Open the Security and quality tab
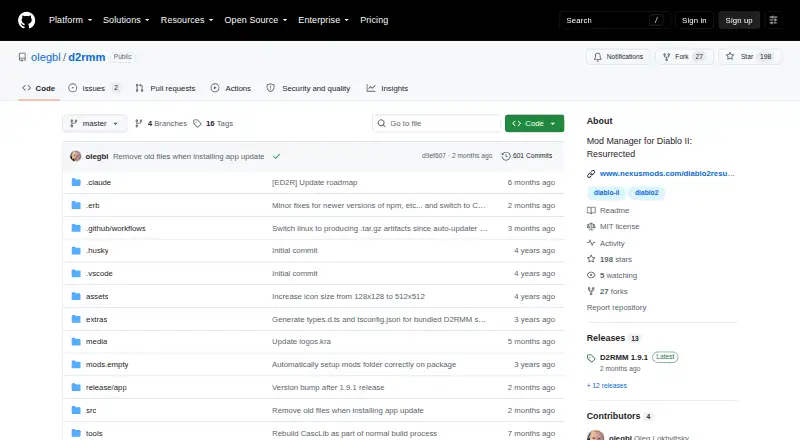 (x=308, y=88)
